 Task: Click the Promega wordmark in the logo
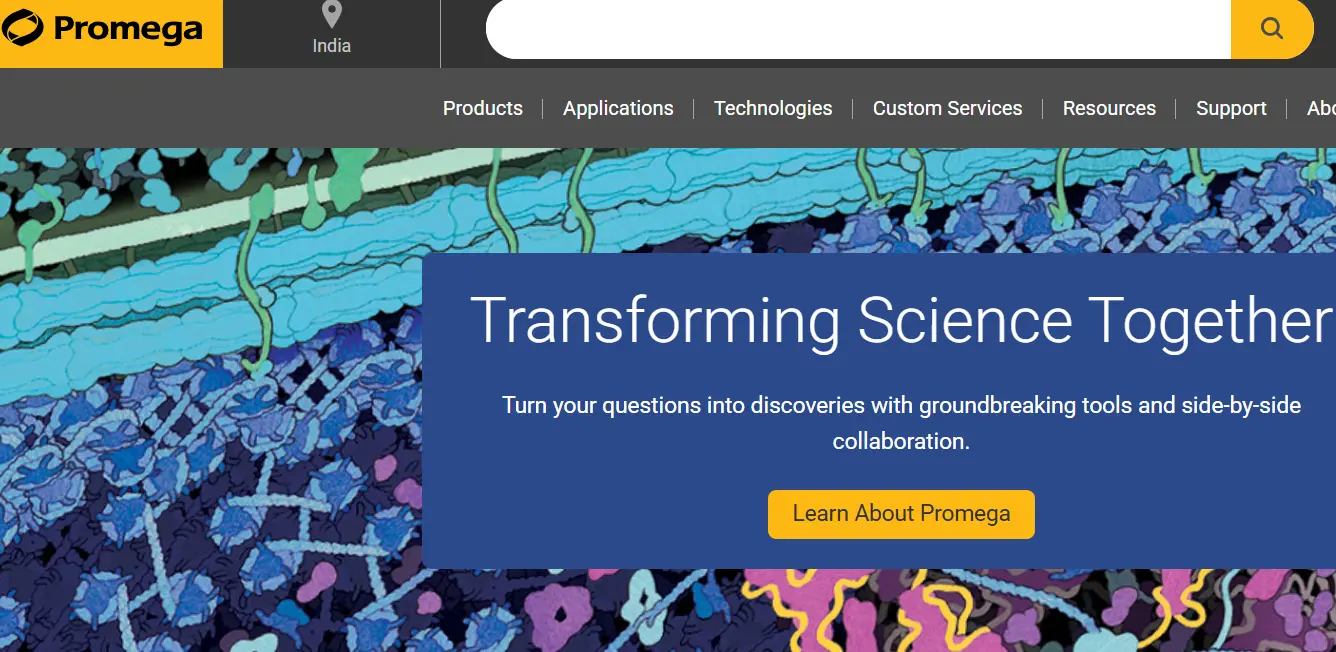(128, 30)
